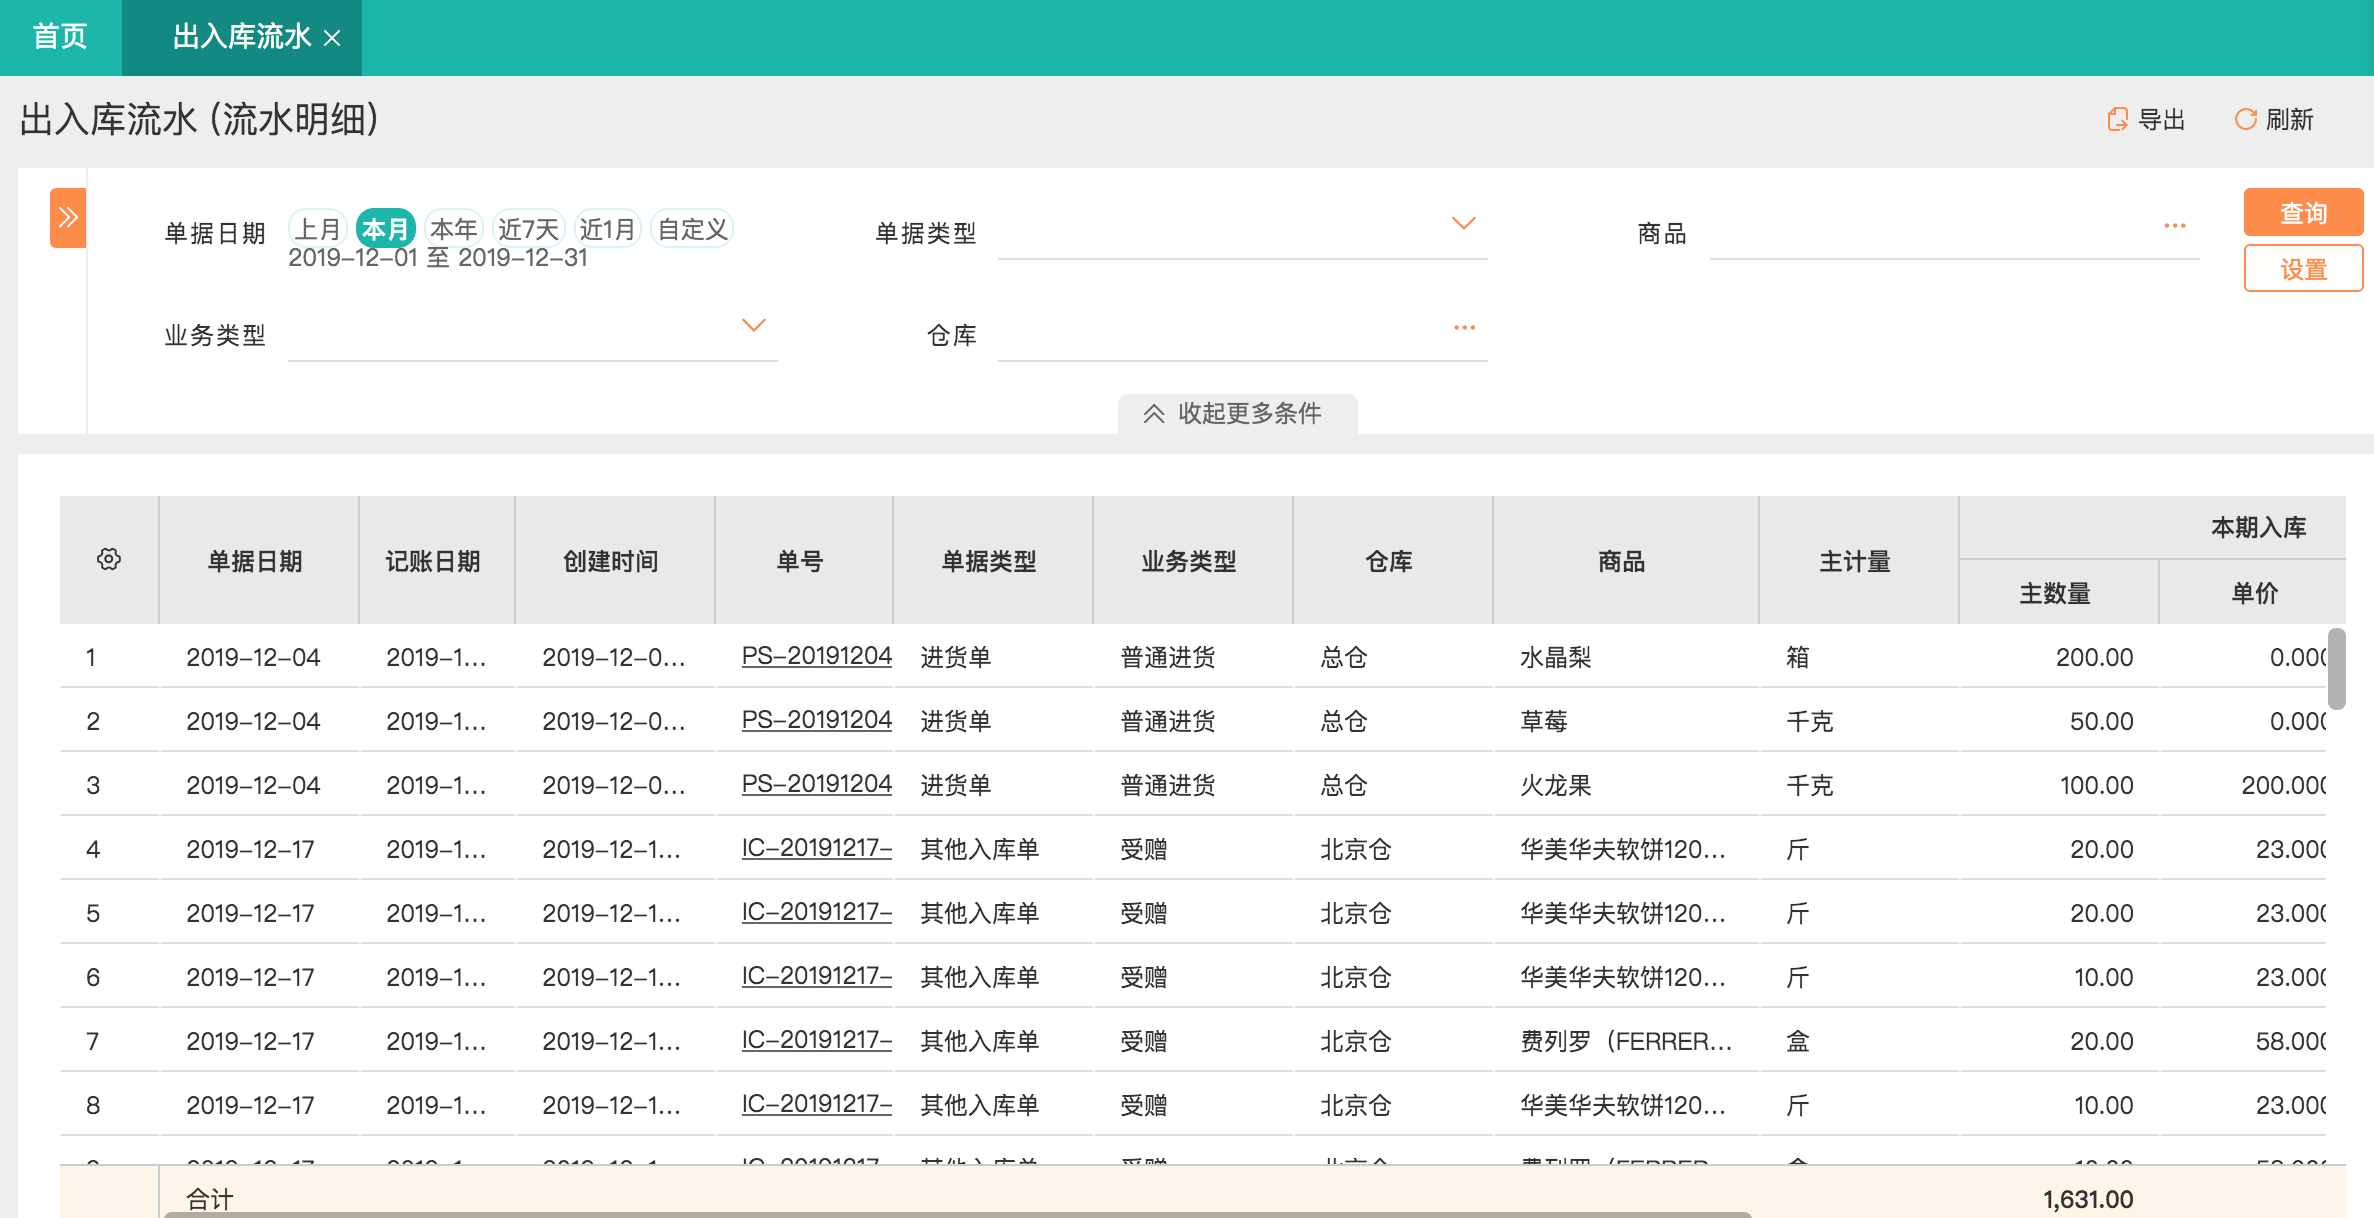Viewport: 2374px width, 1218px height.
Task: Click the collapse filter panel arrow icon
Action: (70, 218)
